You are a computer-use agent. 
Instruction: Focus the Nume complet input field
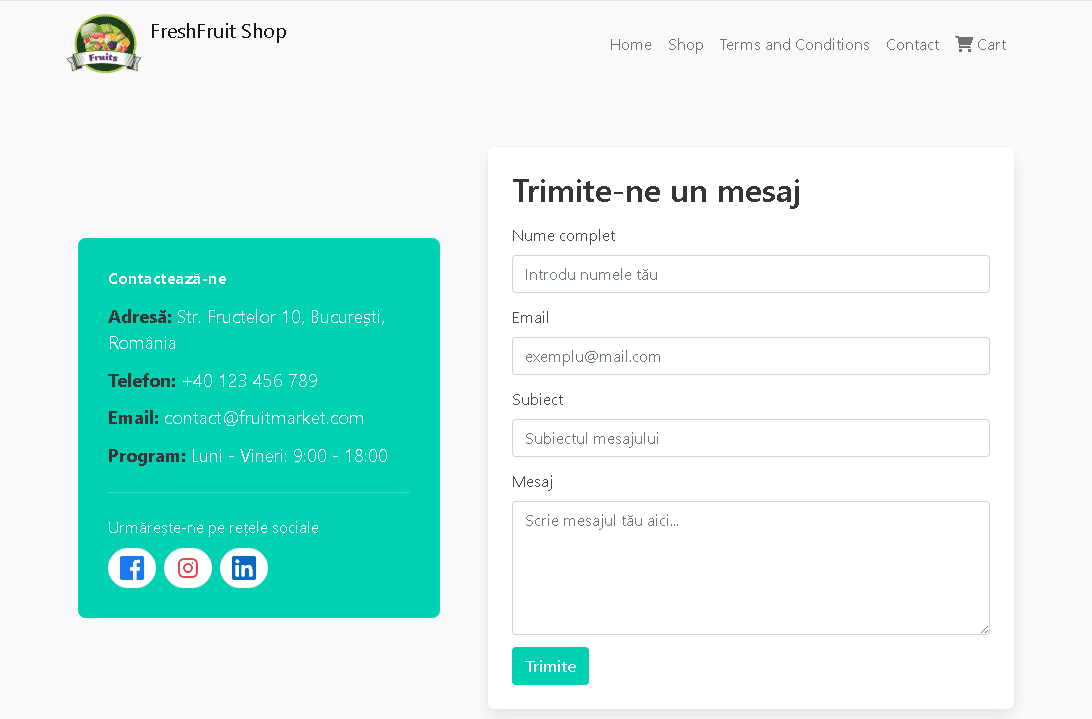point(750,274)
